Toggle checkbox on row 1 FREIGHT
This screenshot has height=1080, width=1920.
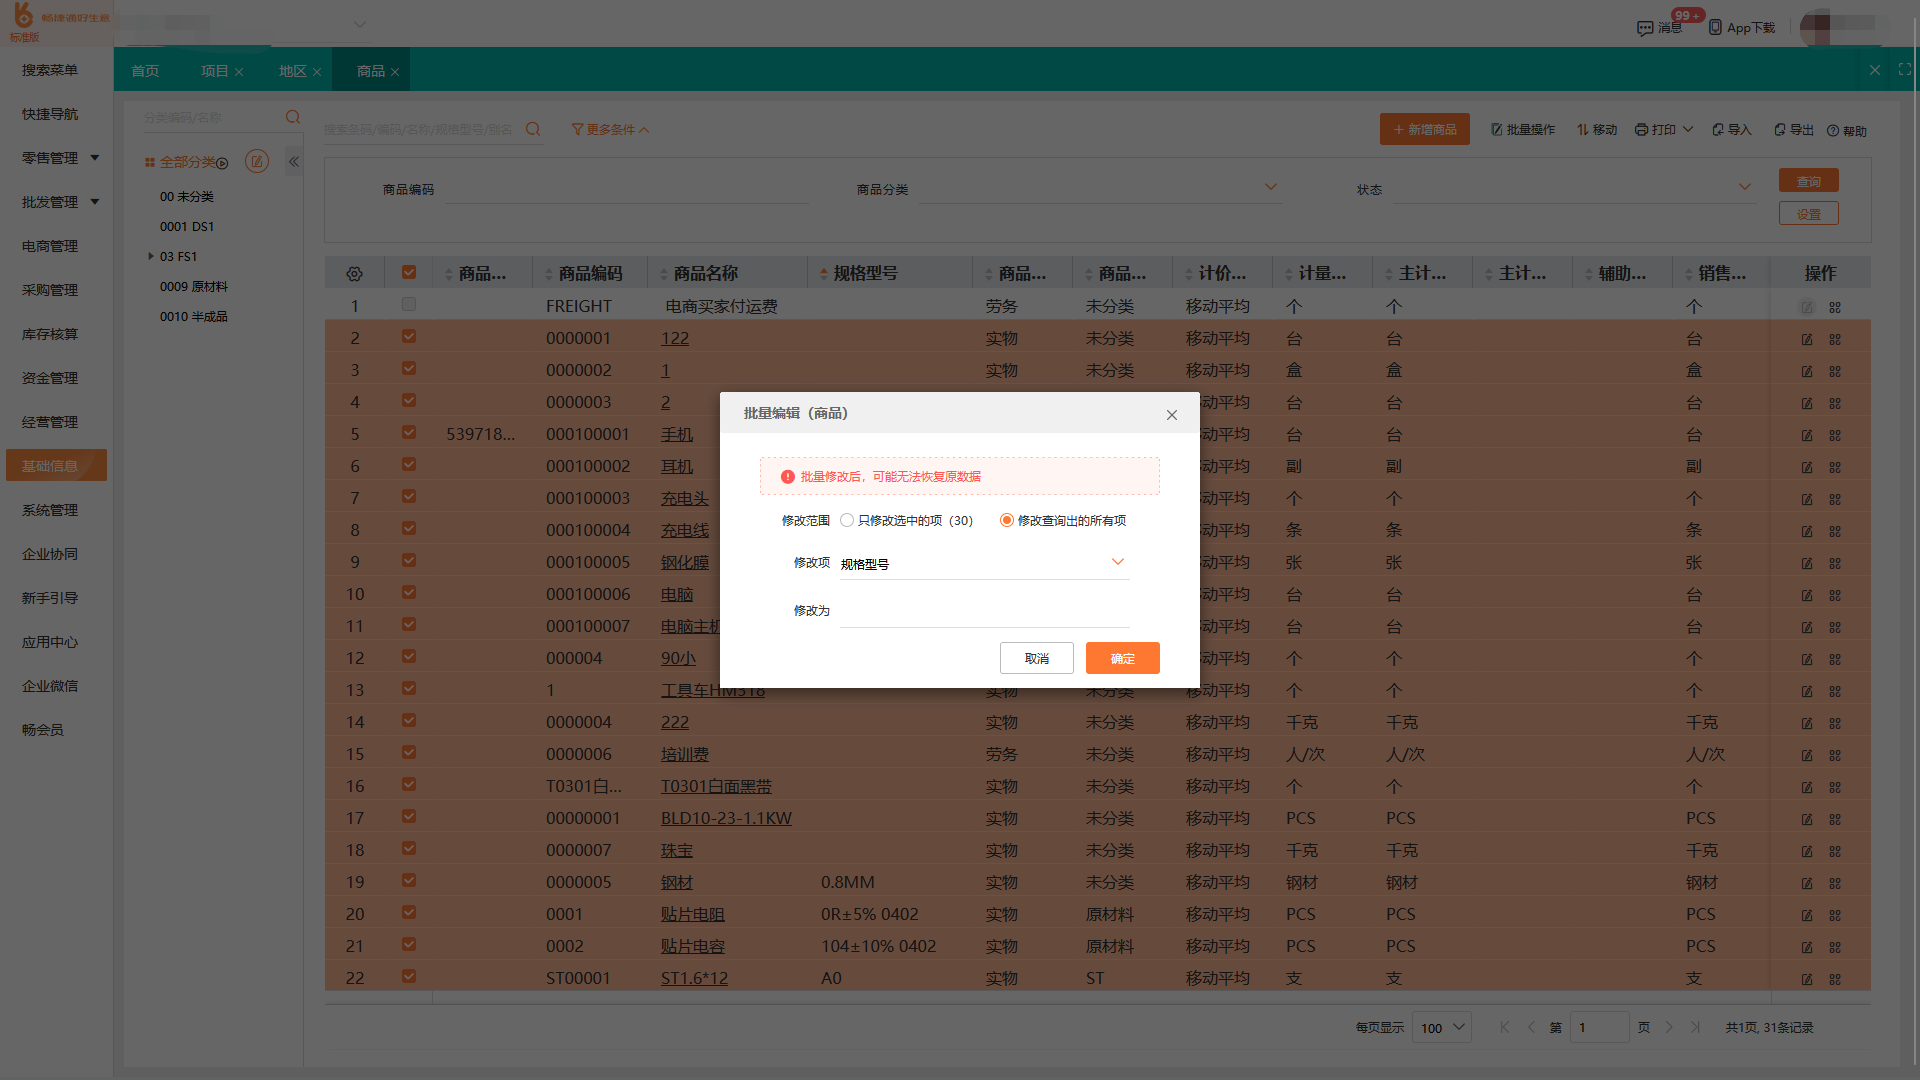(x=409, y=305)
